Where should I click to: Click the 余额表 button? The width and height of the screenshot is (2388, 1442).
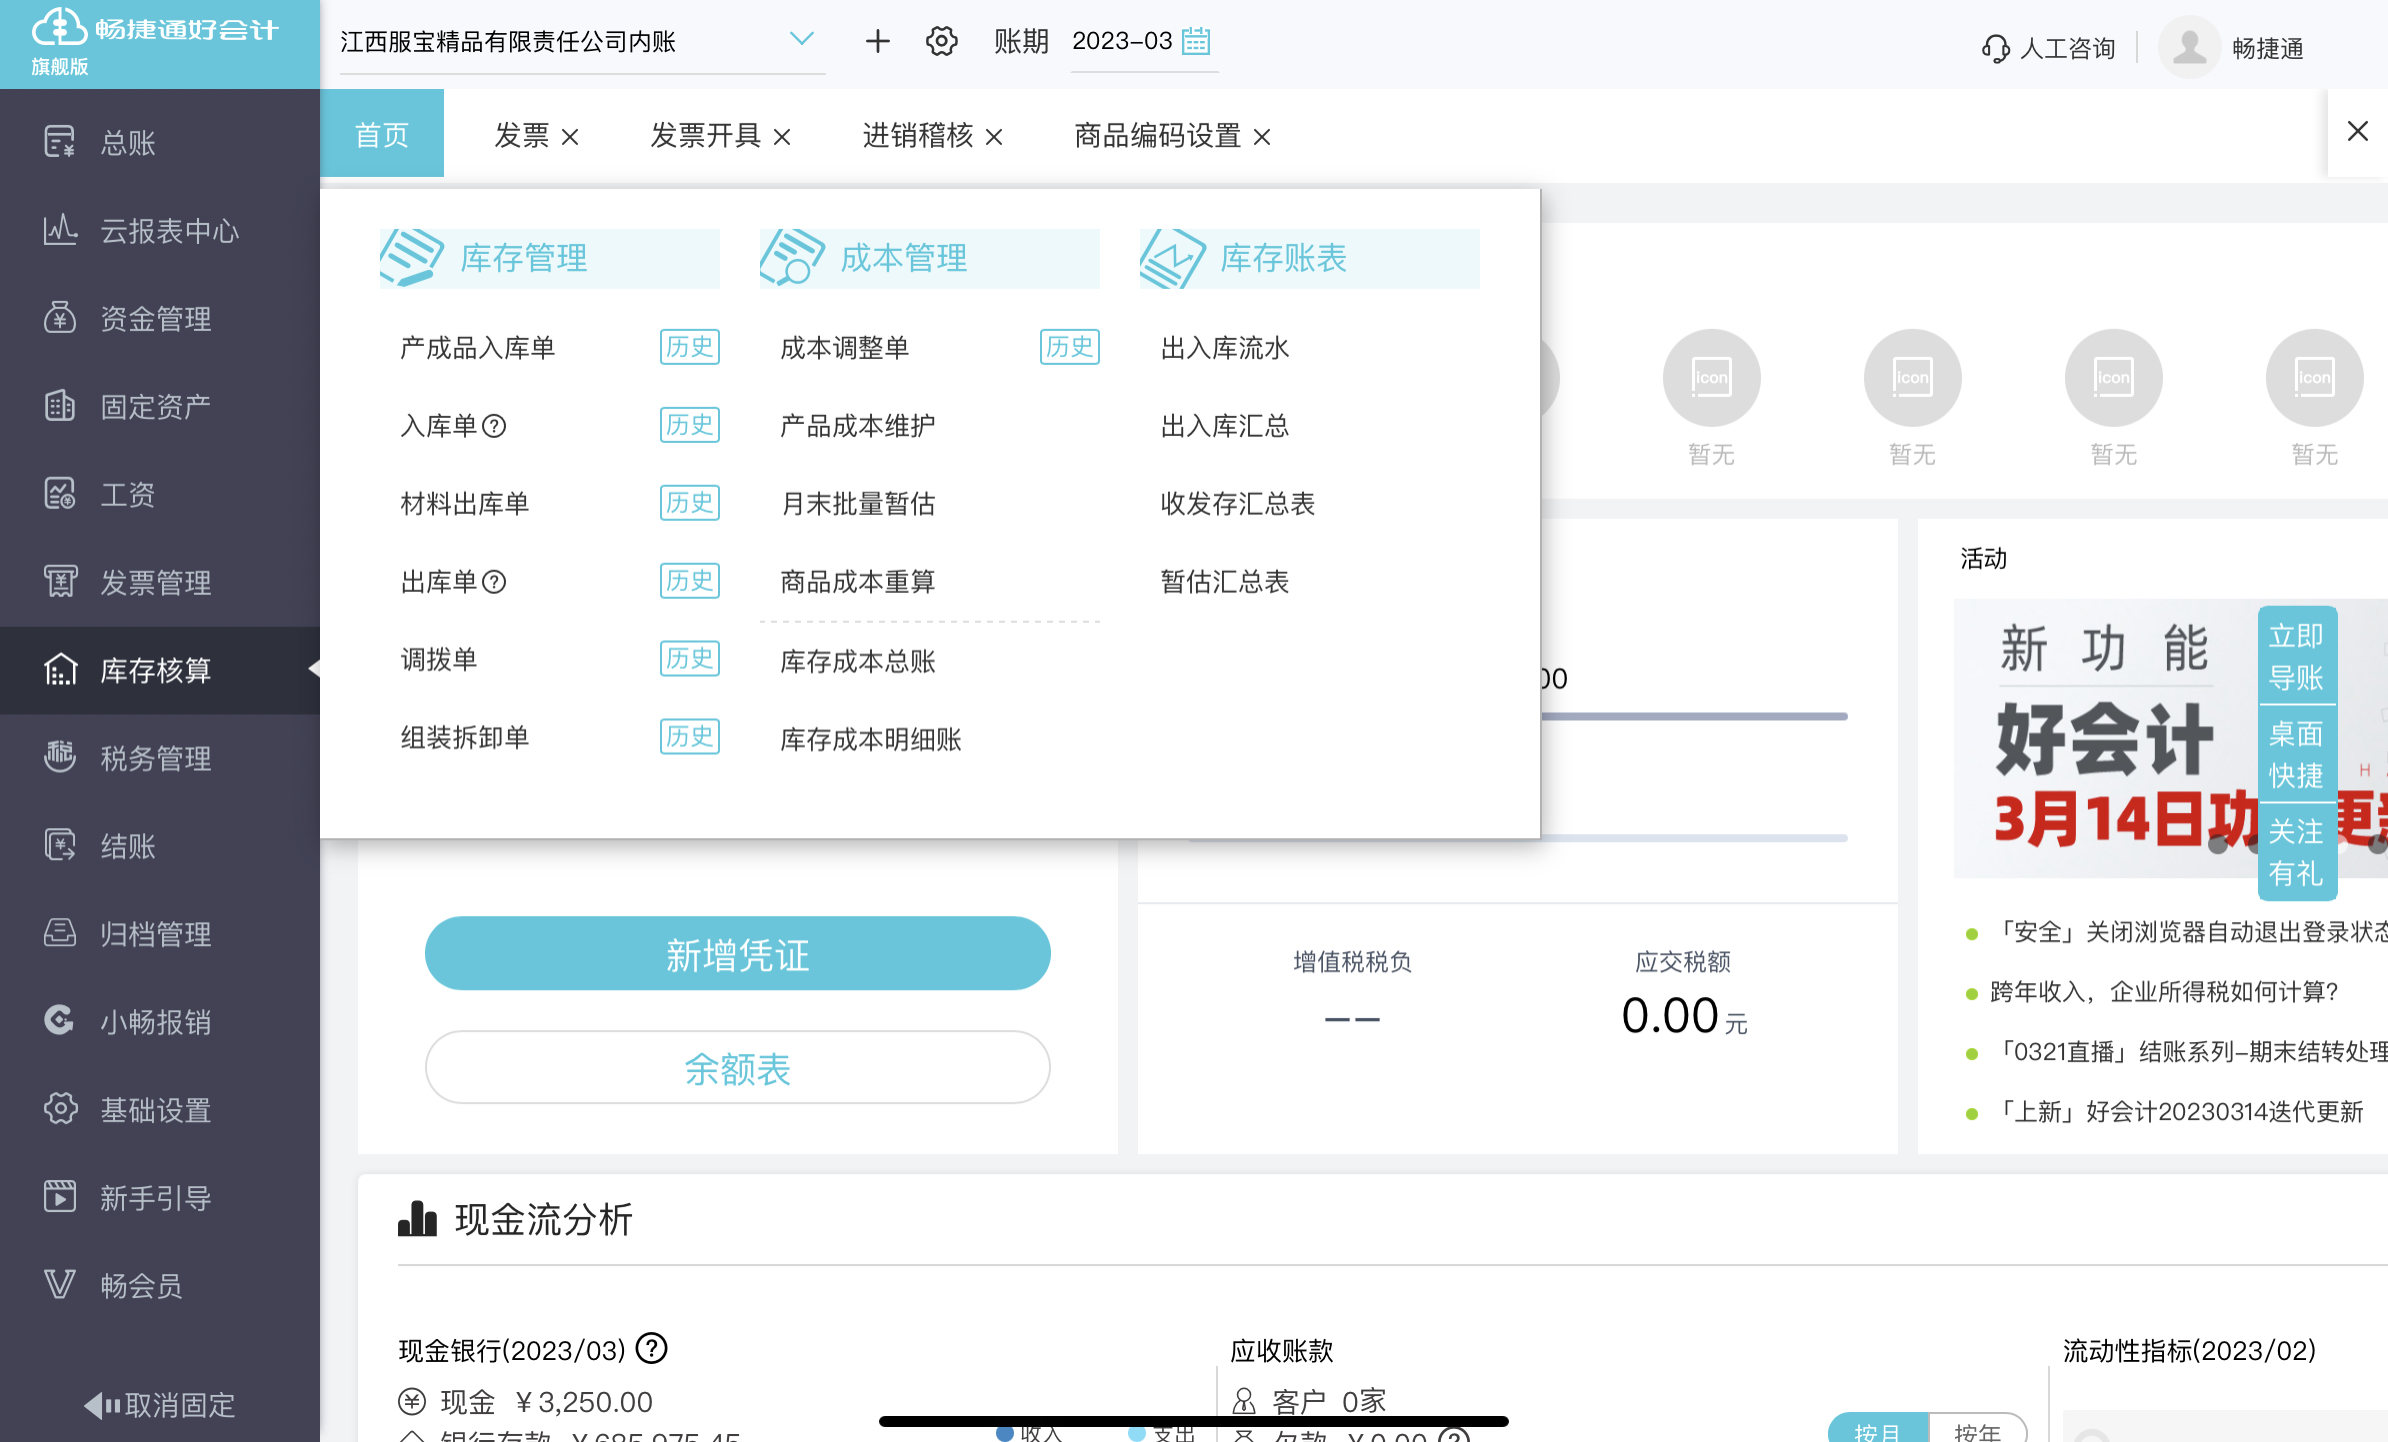(737, 1068)
